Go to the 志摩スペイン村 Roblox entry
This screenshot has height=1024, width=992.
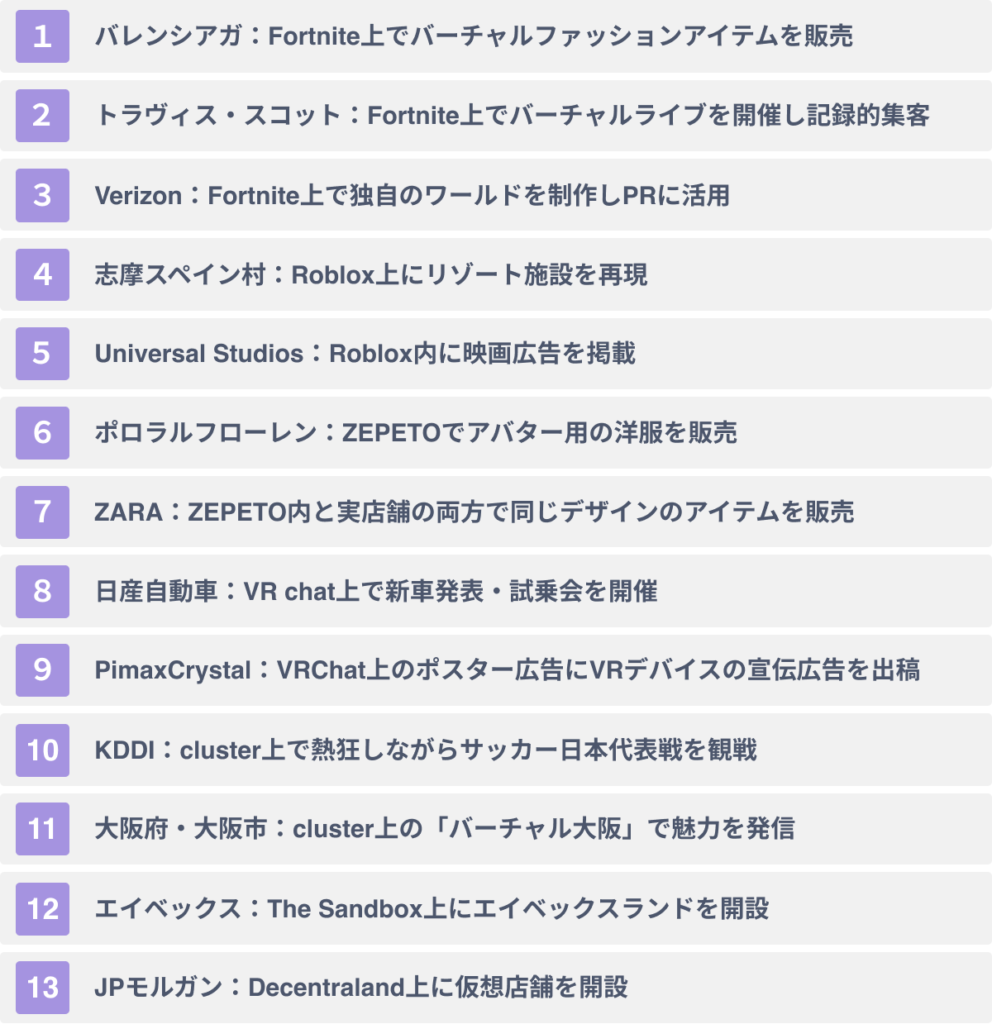(x=371, y=274)
